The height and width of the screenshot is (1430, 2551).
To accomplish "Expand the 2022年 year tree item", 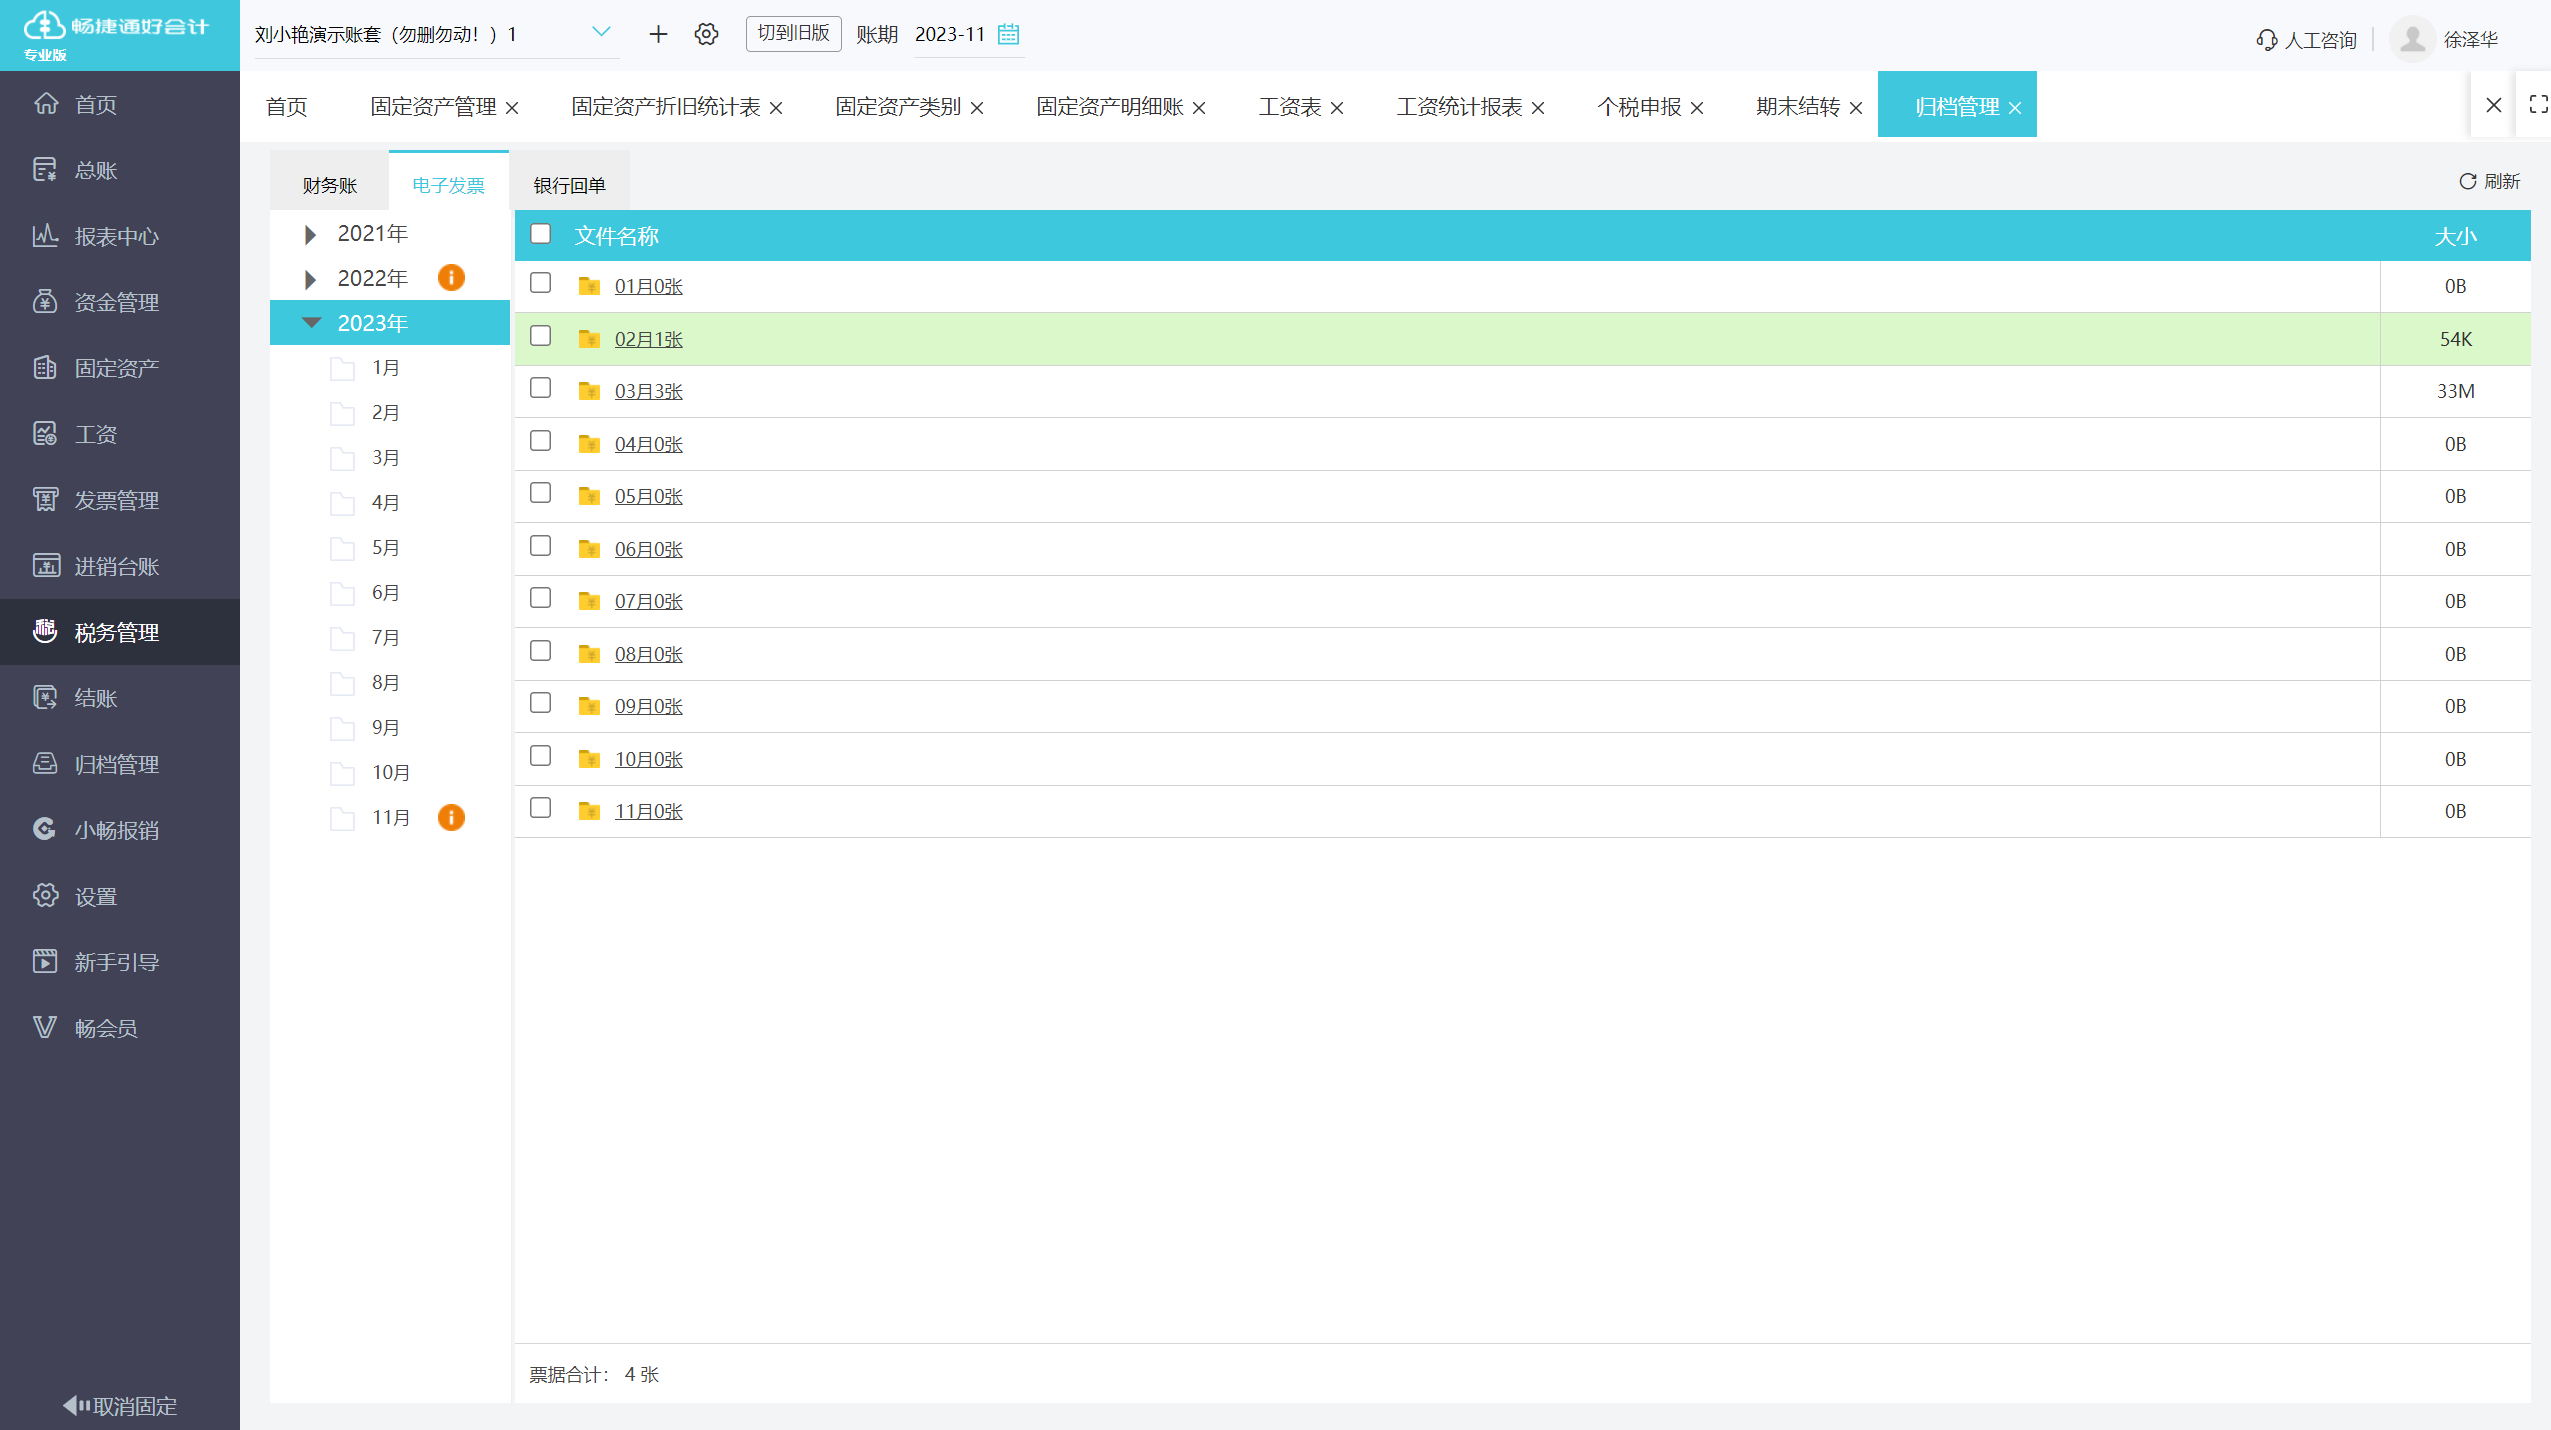I will click(x=310, y=275).
